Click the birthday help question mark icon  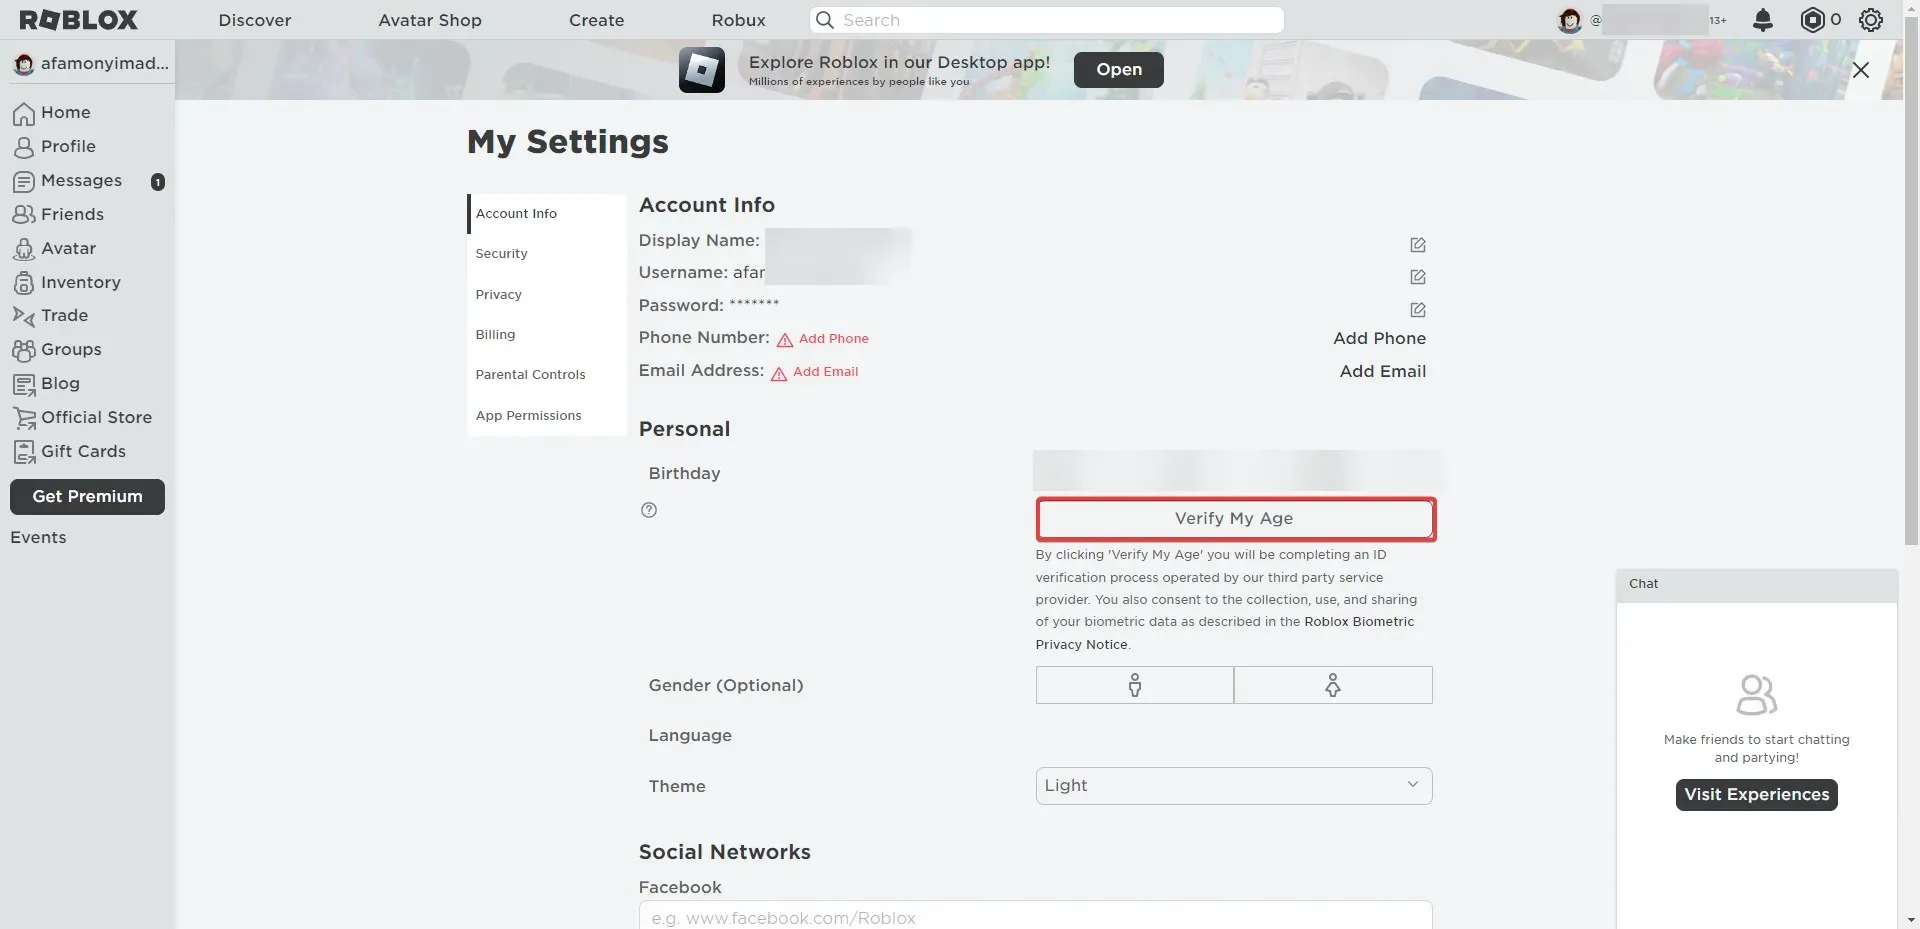coord(649,510)
